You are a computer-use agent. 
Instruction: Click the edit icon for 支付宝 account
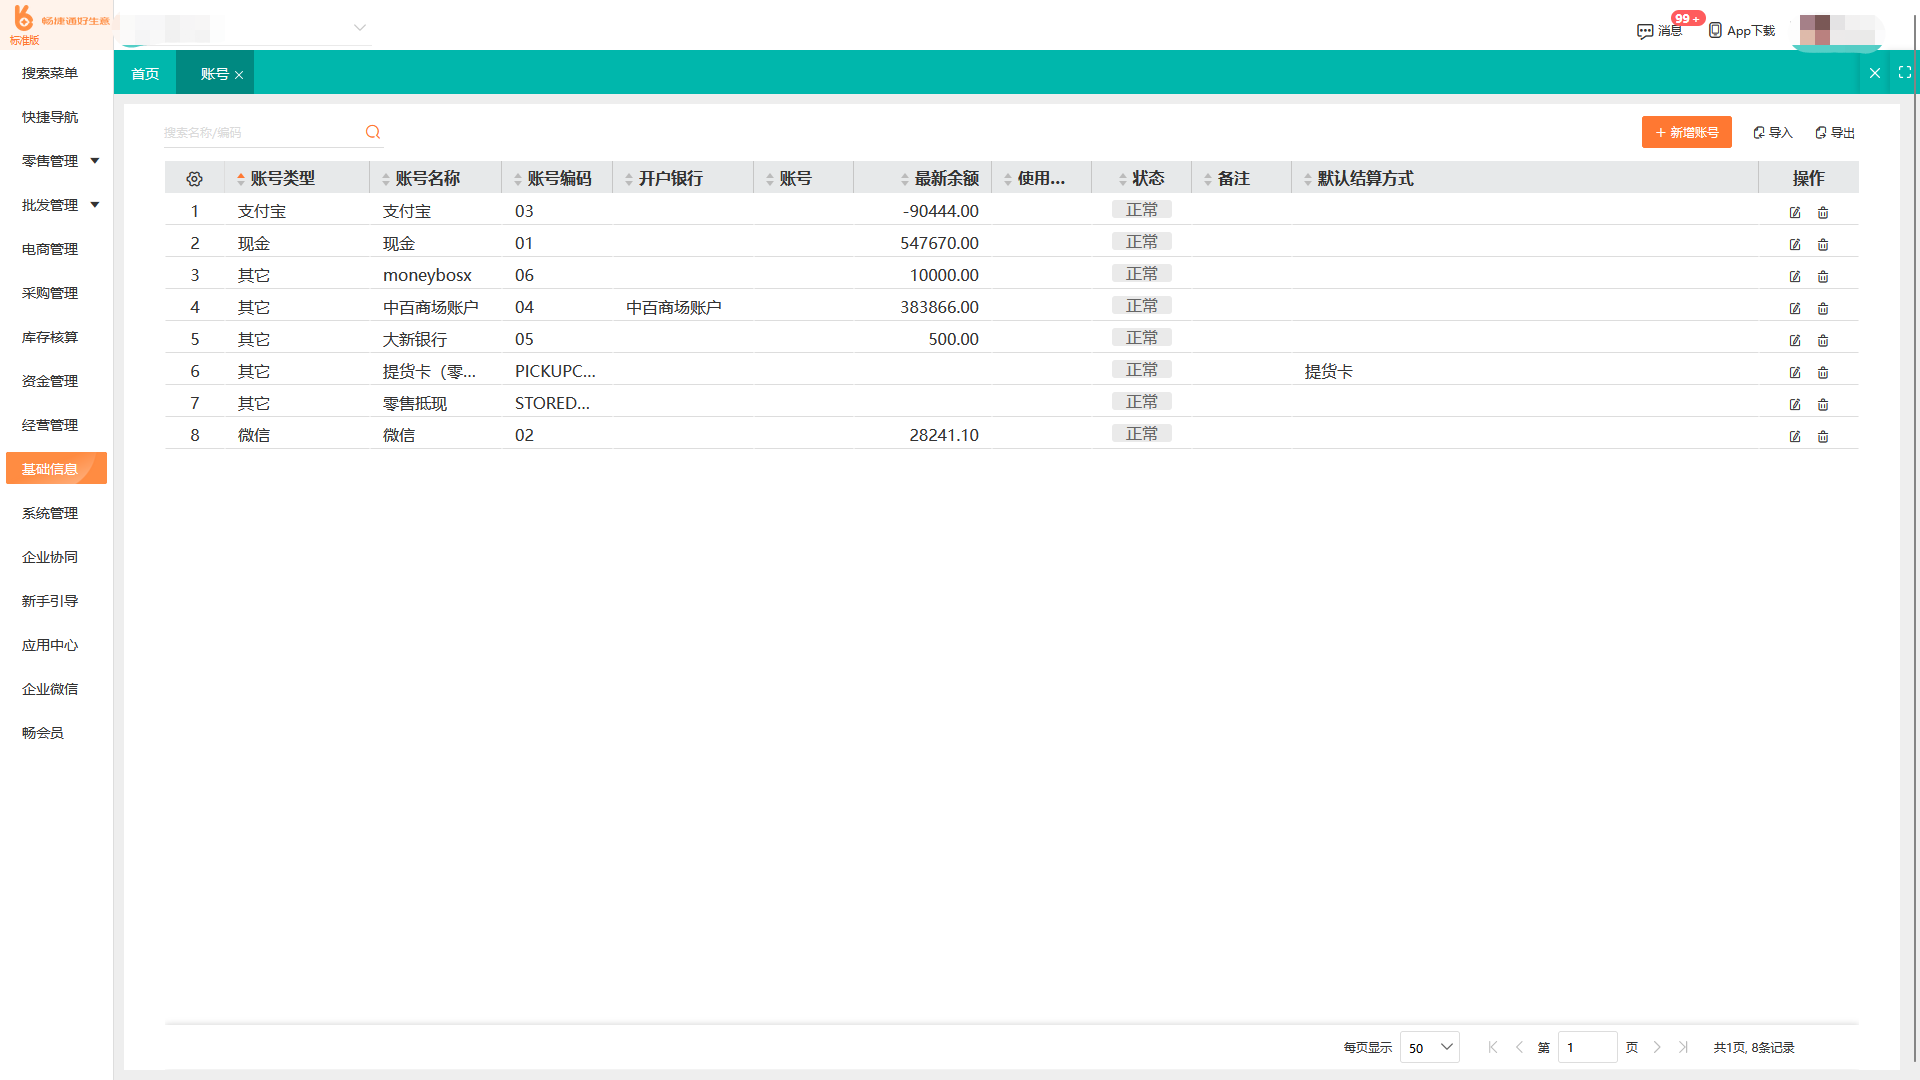[x=1796, y=211]
